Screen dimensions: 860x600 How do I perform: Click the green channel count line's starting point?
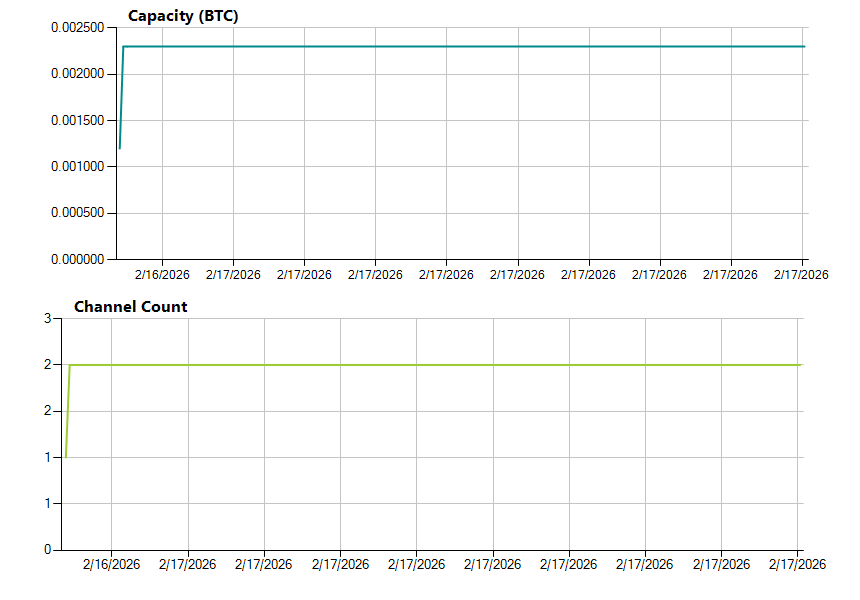point(66,457)
